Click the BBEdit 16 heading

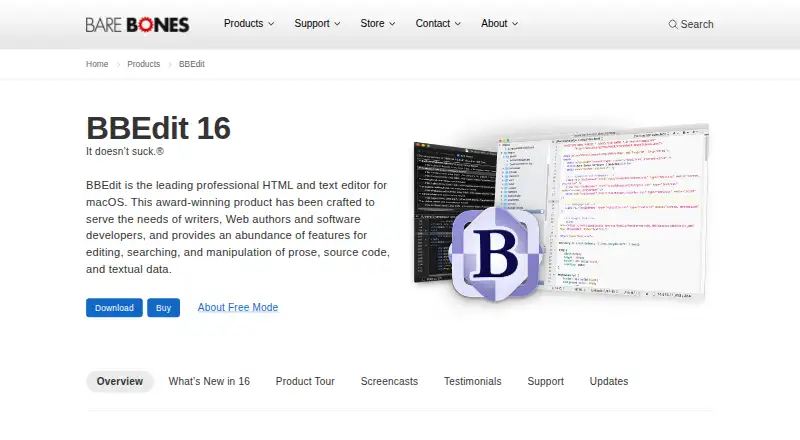tap(159, 128)
